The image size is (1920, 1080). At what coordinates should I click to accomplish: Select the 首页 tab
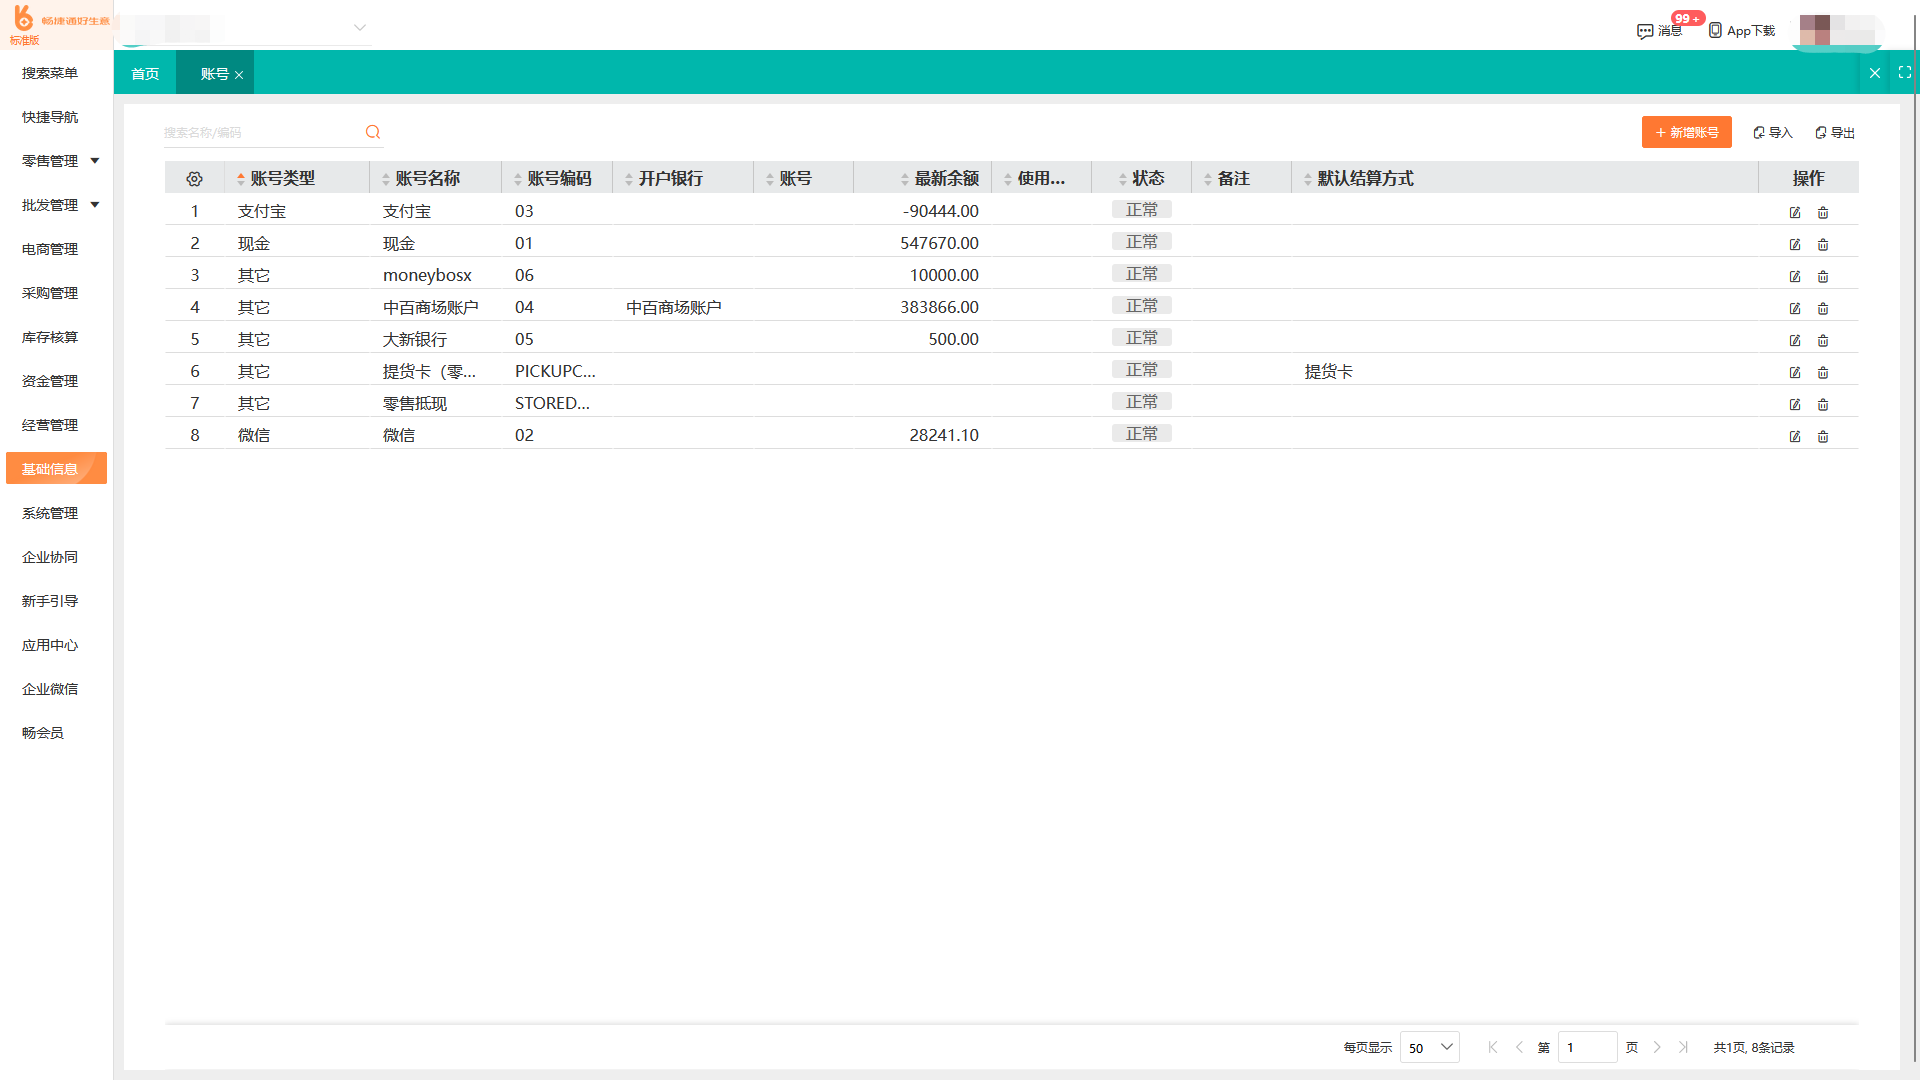click(x=146, y=74)
